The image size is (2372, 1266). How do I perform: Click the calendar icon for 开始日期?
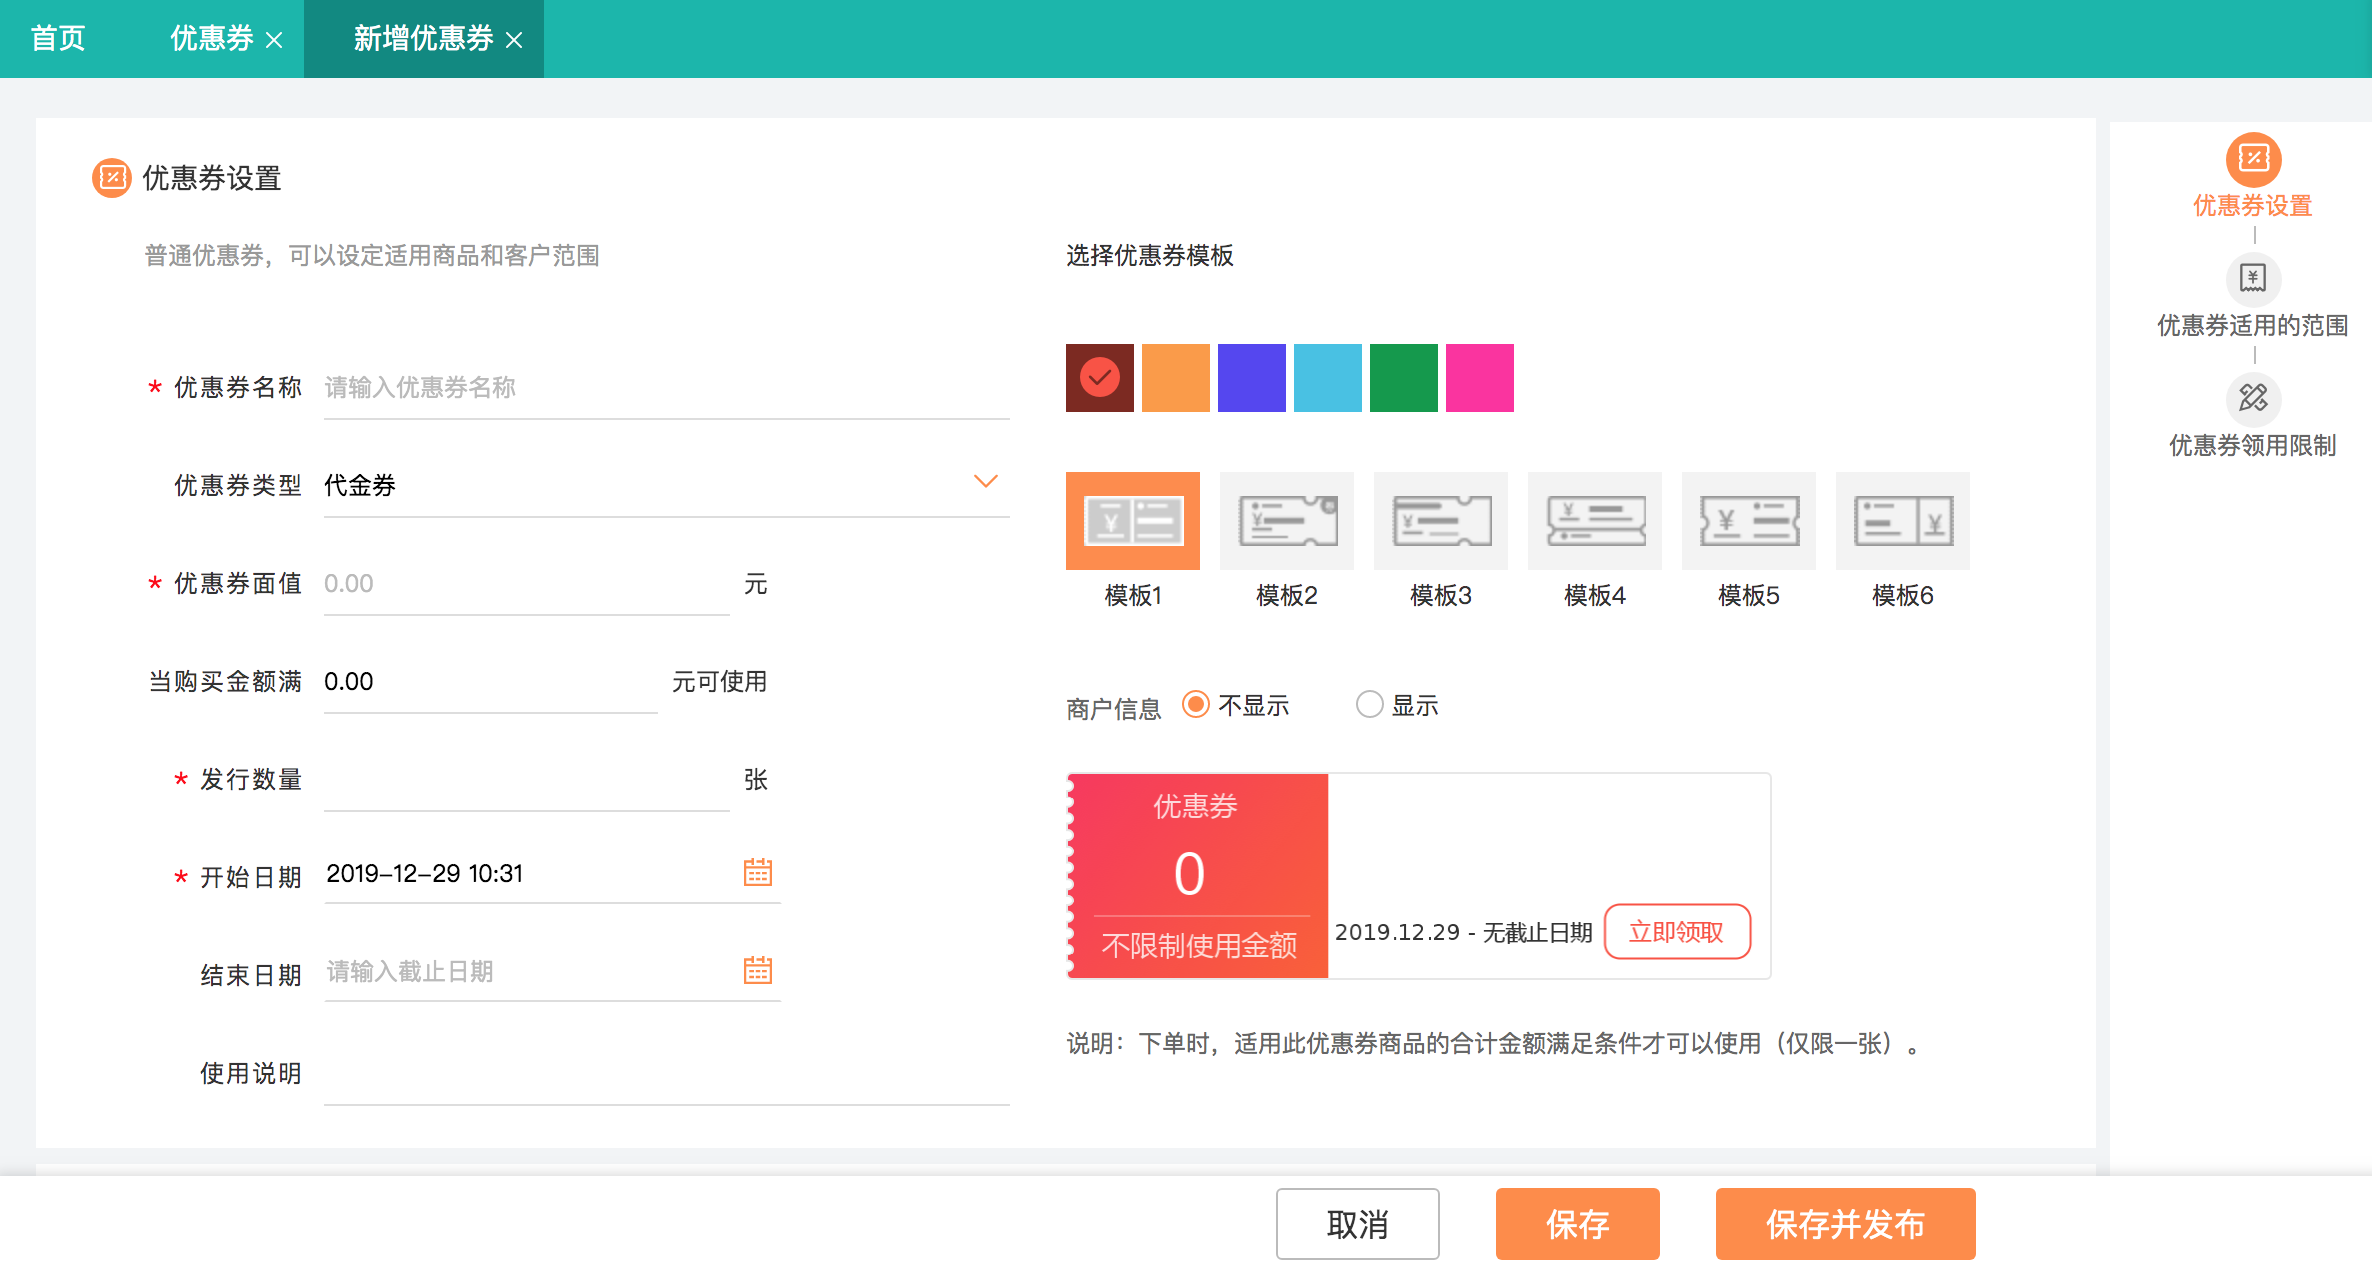pyautogui.click(x=761, y=874)
